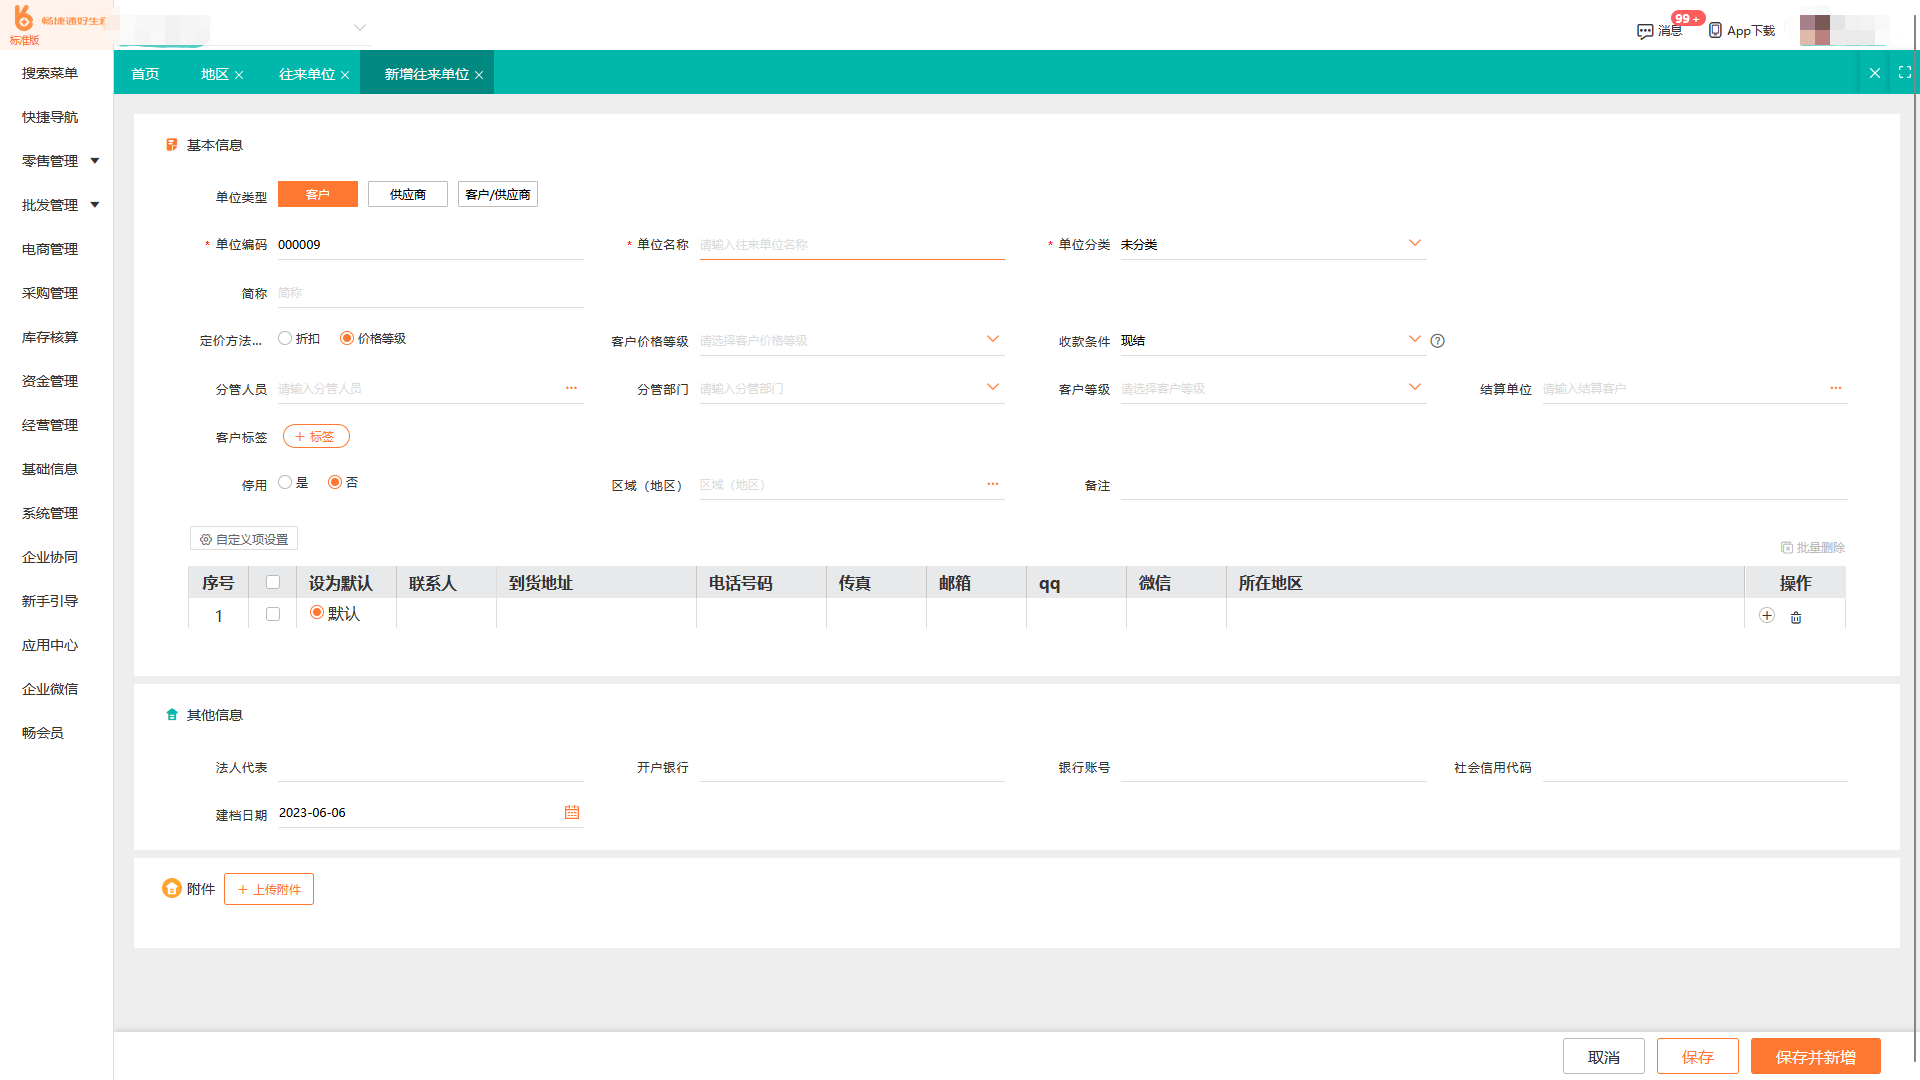Click the 供应商 unit type icon
This screenshot has height=1080, width=1920.
(x=405, y=195)
